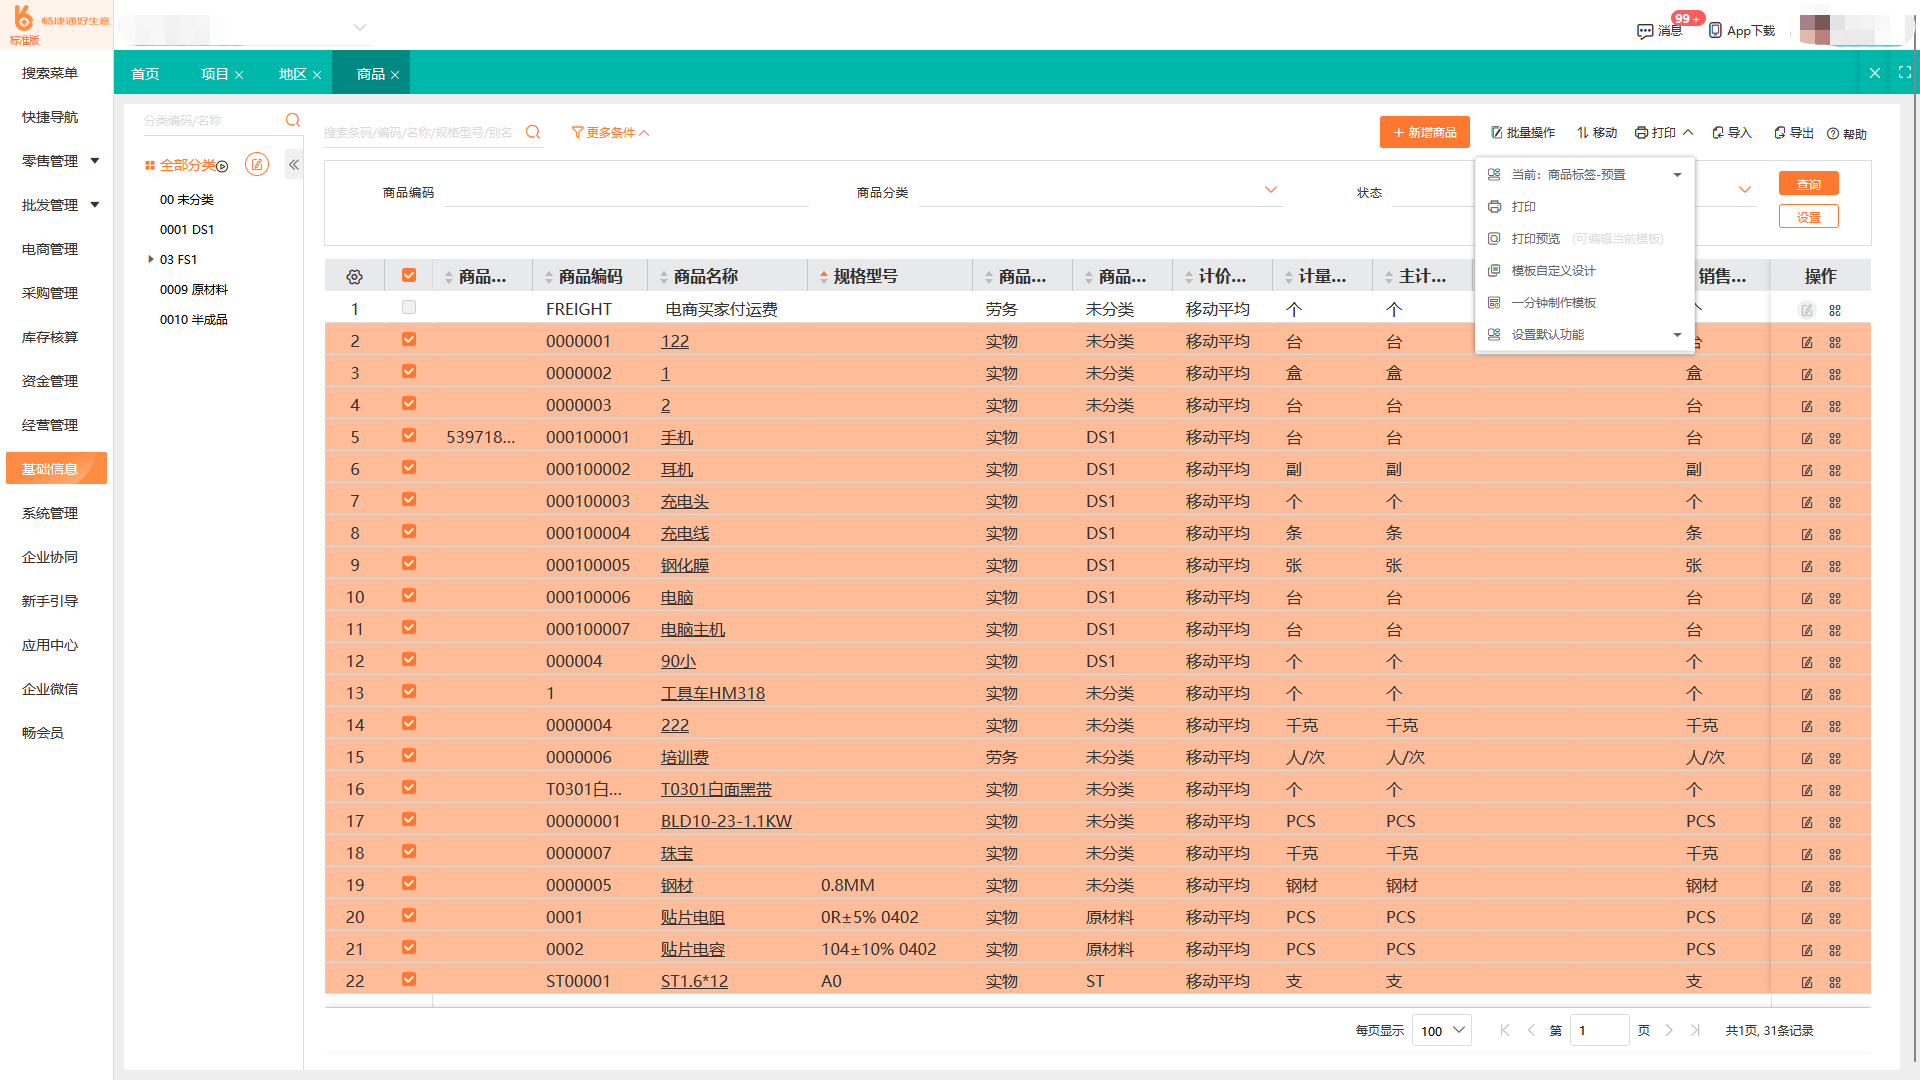The width and height of the screenshot is (1920, 1080).
Task: Open the 商品标签-预置 label dropdown
Action: coord(1677,175)
